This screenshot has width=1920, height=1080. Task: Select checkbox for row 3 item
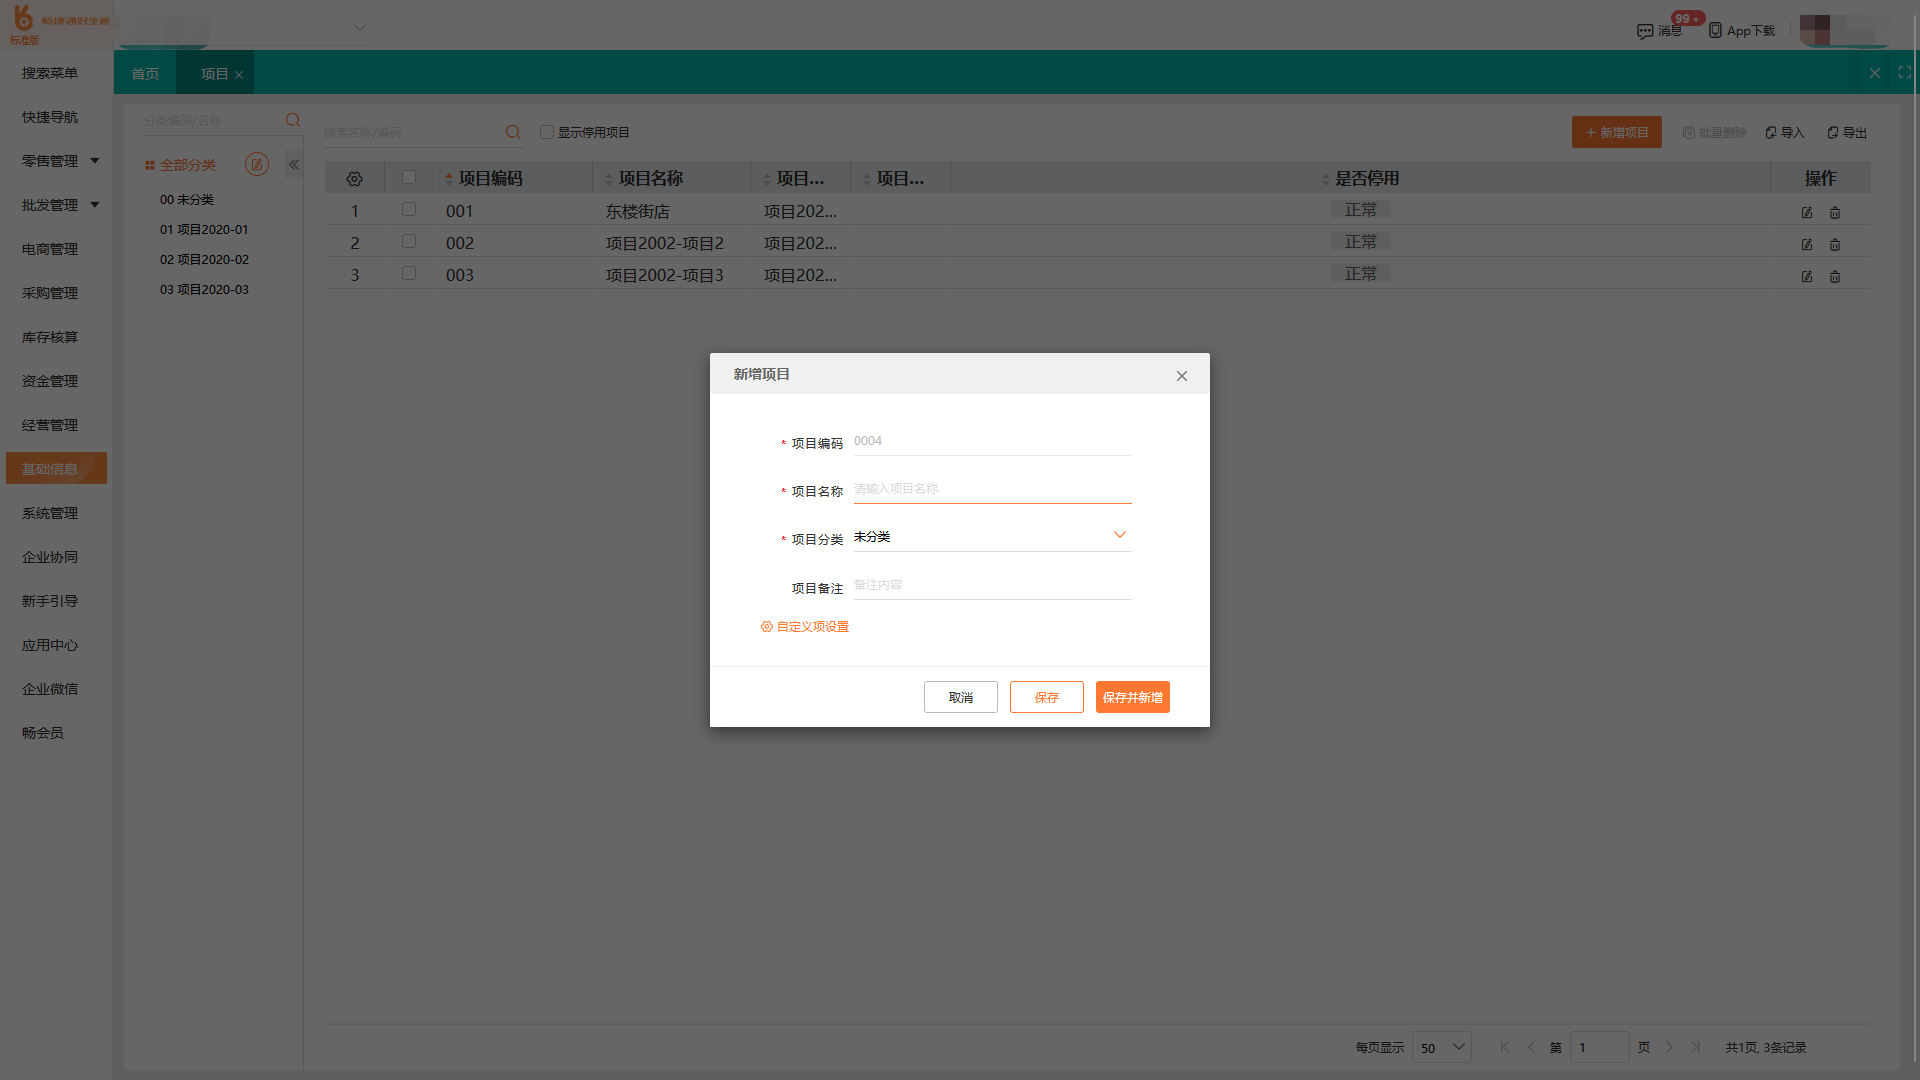[x=409, y=273]
